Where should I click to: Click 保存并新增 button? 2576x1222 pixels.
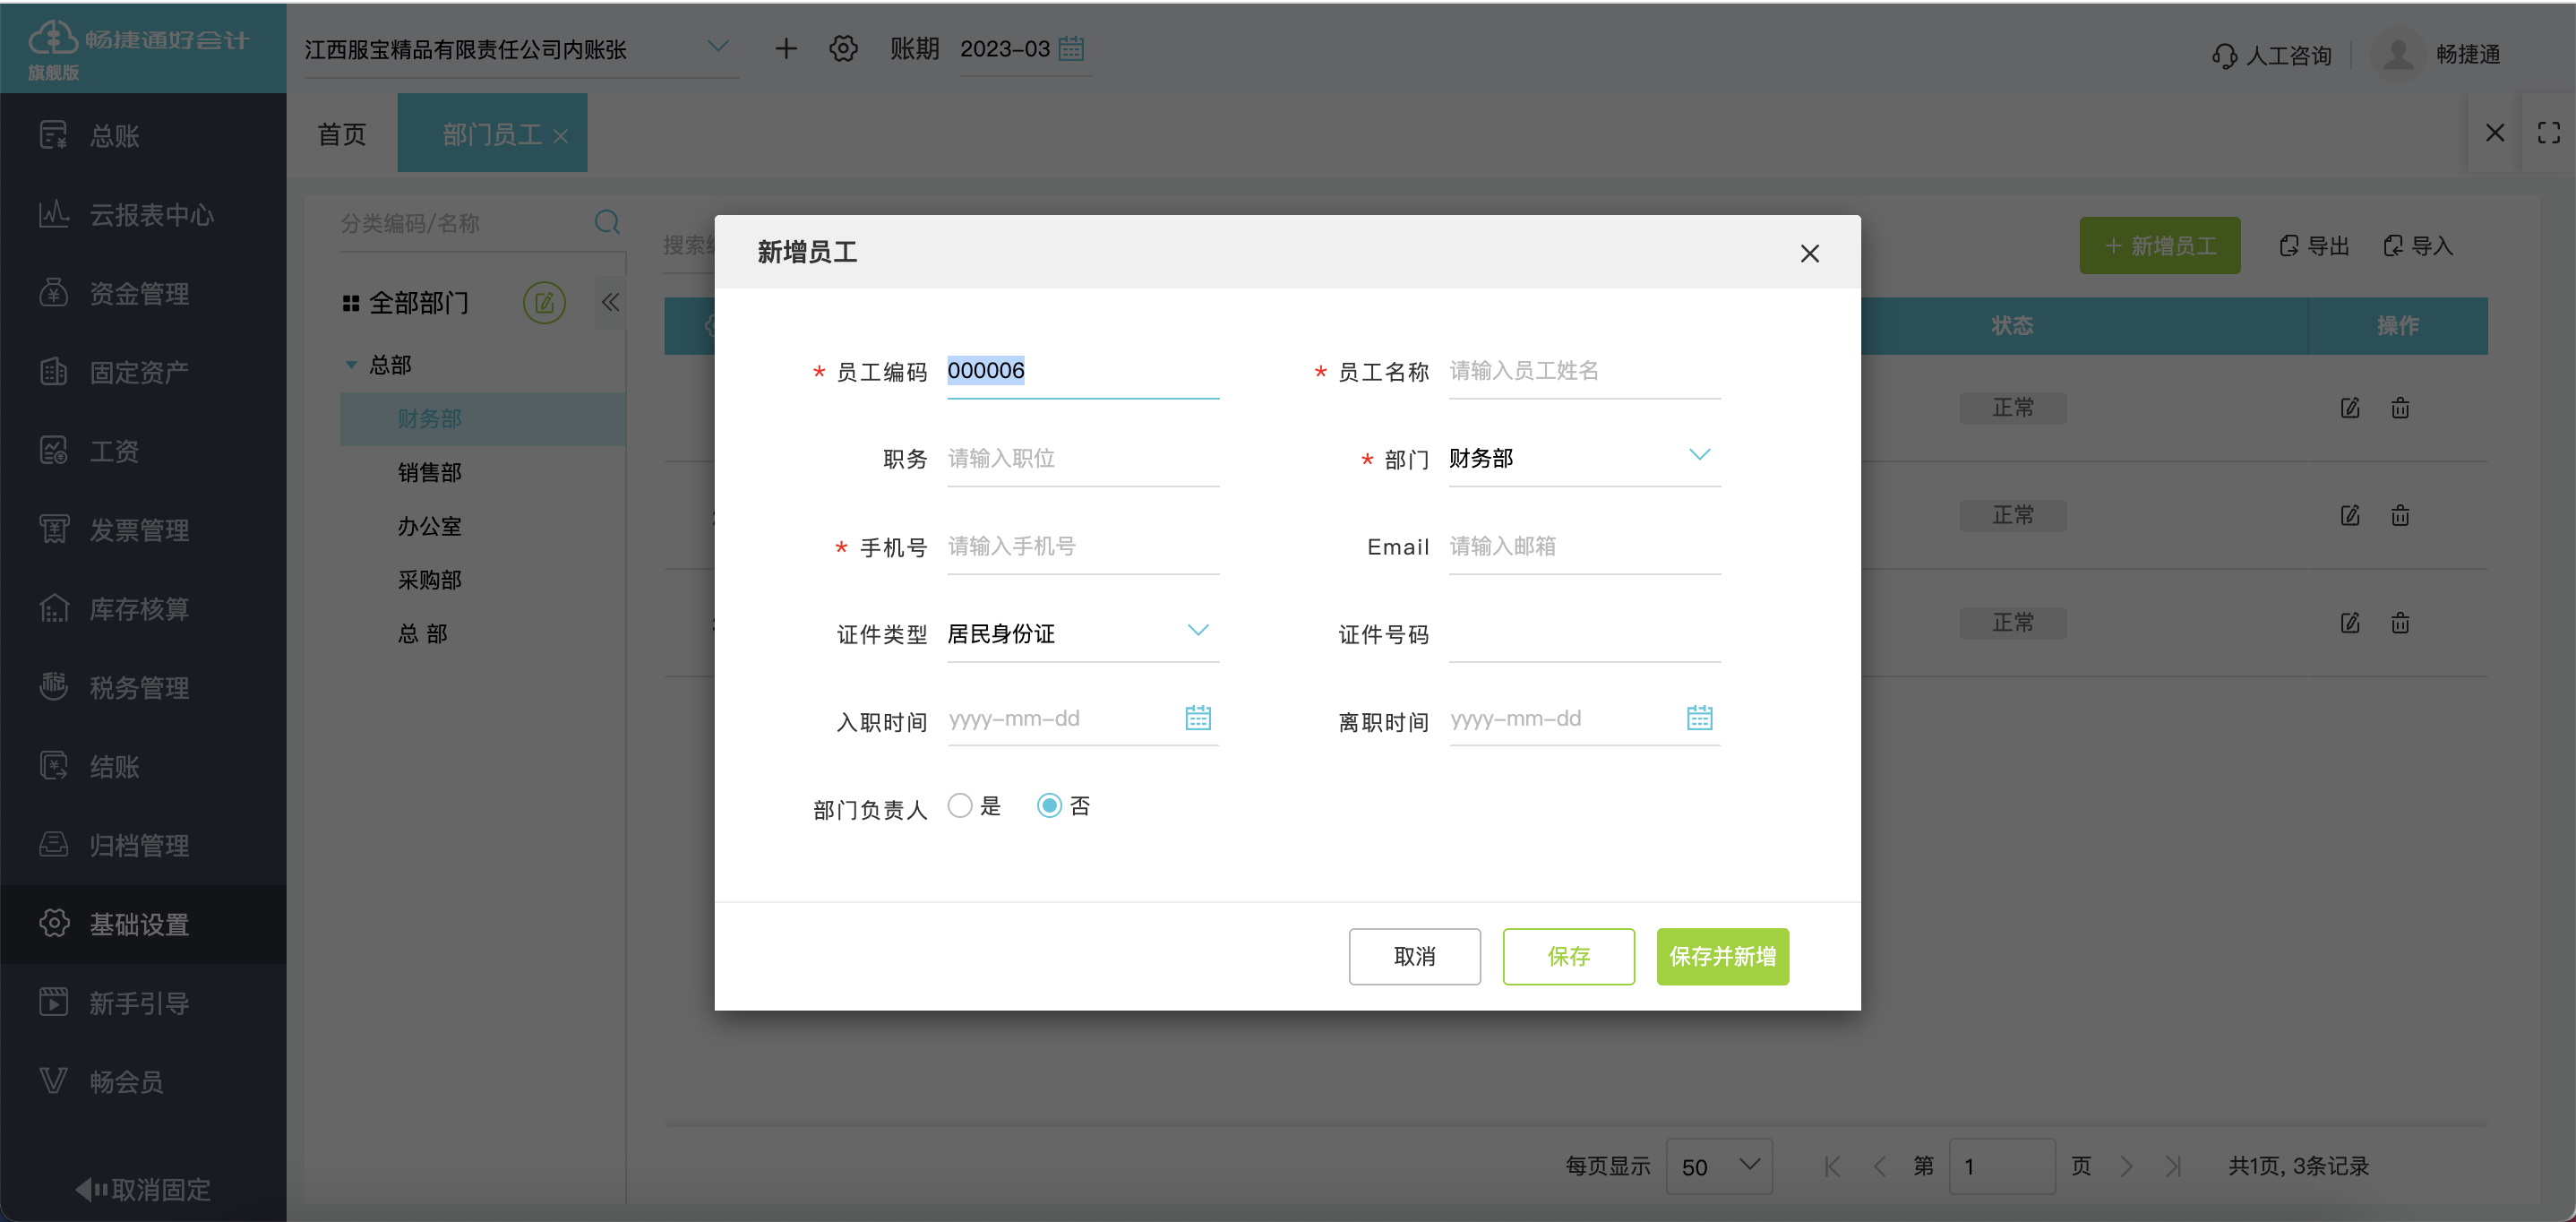point(1725,954)
